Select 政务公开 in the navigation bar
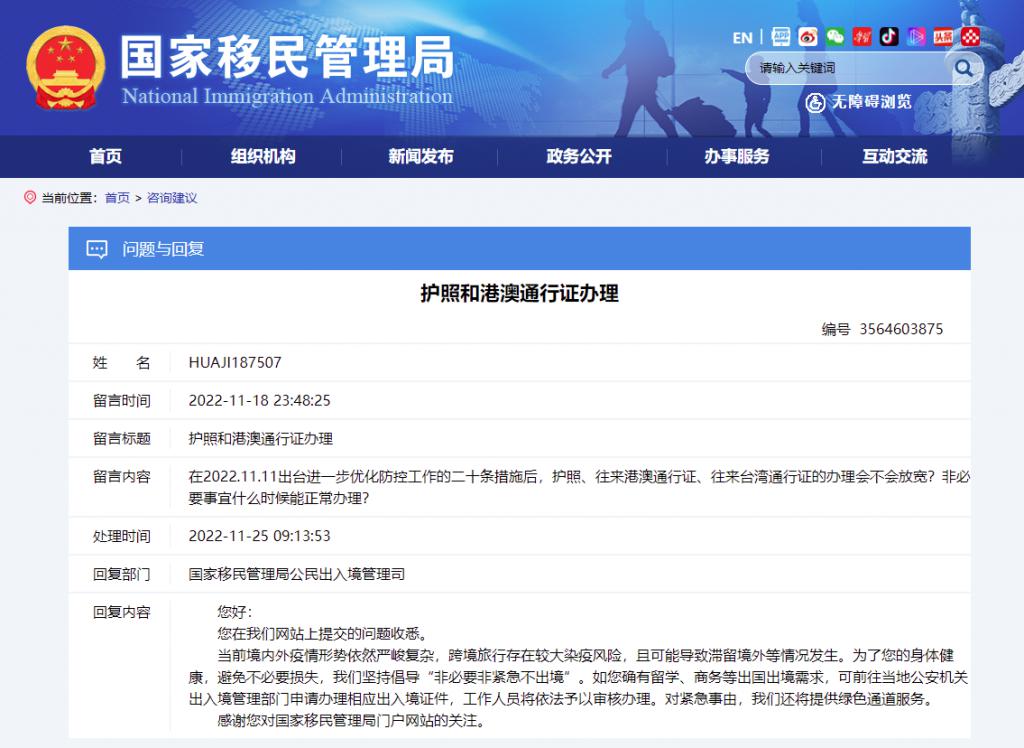Image resolution: width=1024 pixels, height=748 pixels. tap(579, 157)
